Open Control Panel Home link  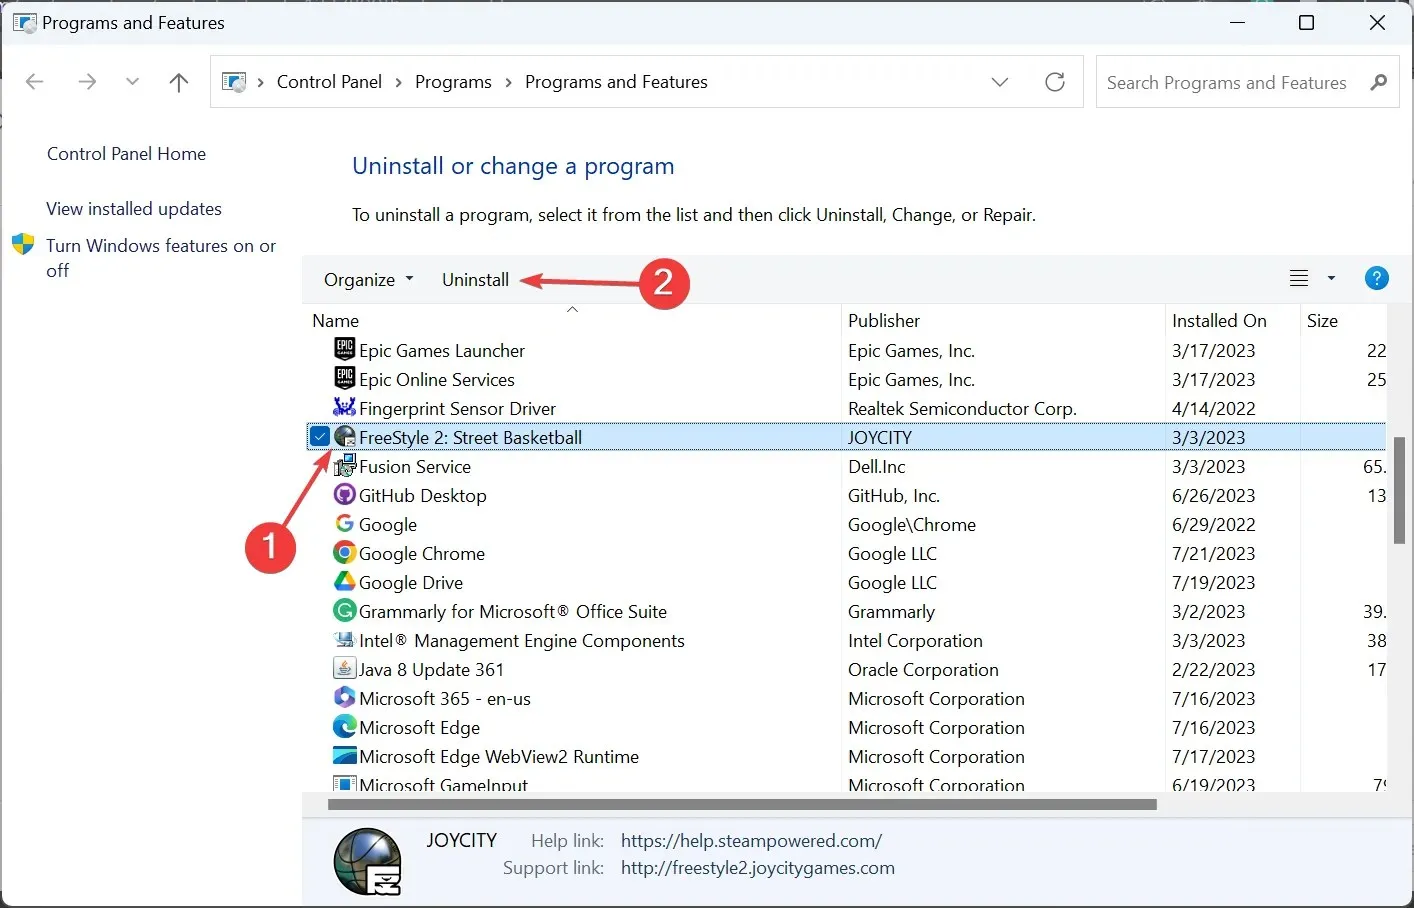pyautogui.click(x=126, y=154)
